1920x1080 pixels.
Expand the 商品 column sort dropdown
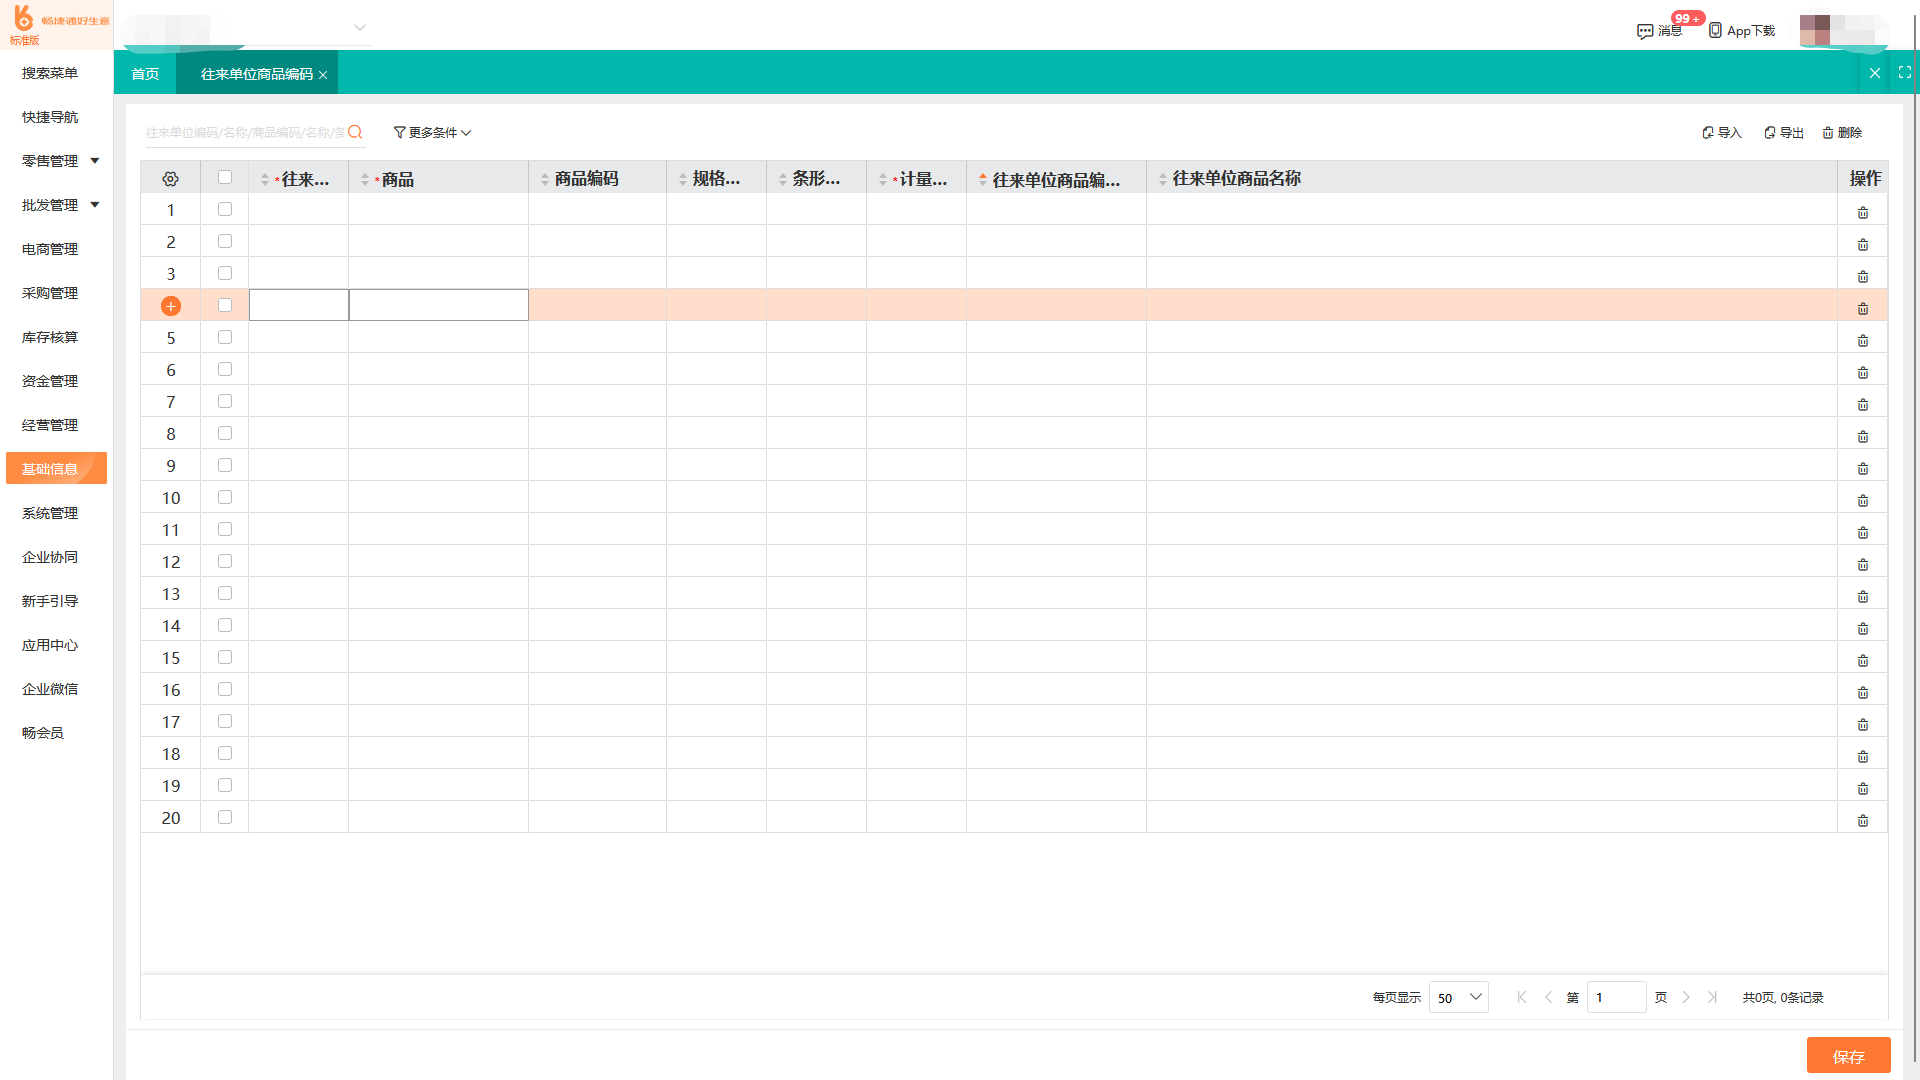(365, 178)
